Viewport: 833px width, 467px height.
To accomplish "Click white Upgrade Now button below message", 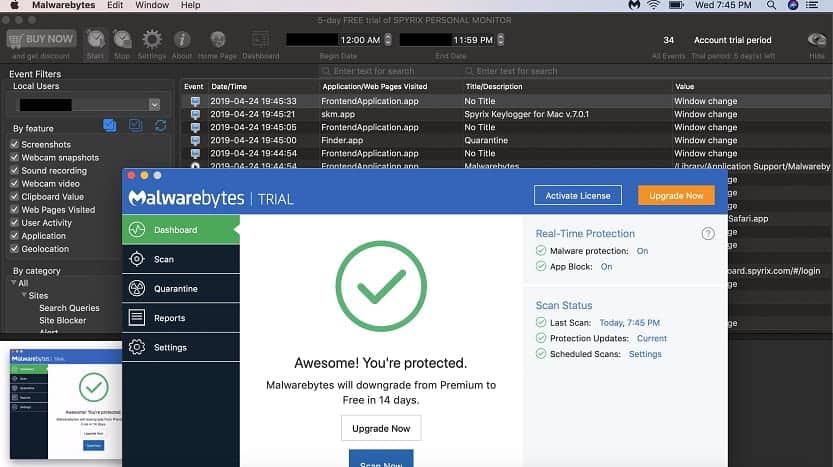I will (381, 428).
